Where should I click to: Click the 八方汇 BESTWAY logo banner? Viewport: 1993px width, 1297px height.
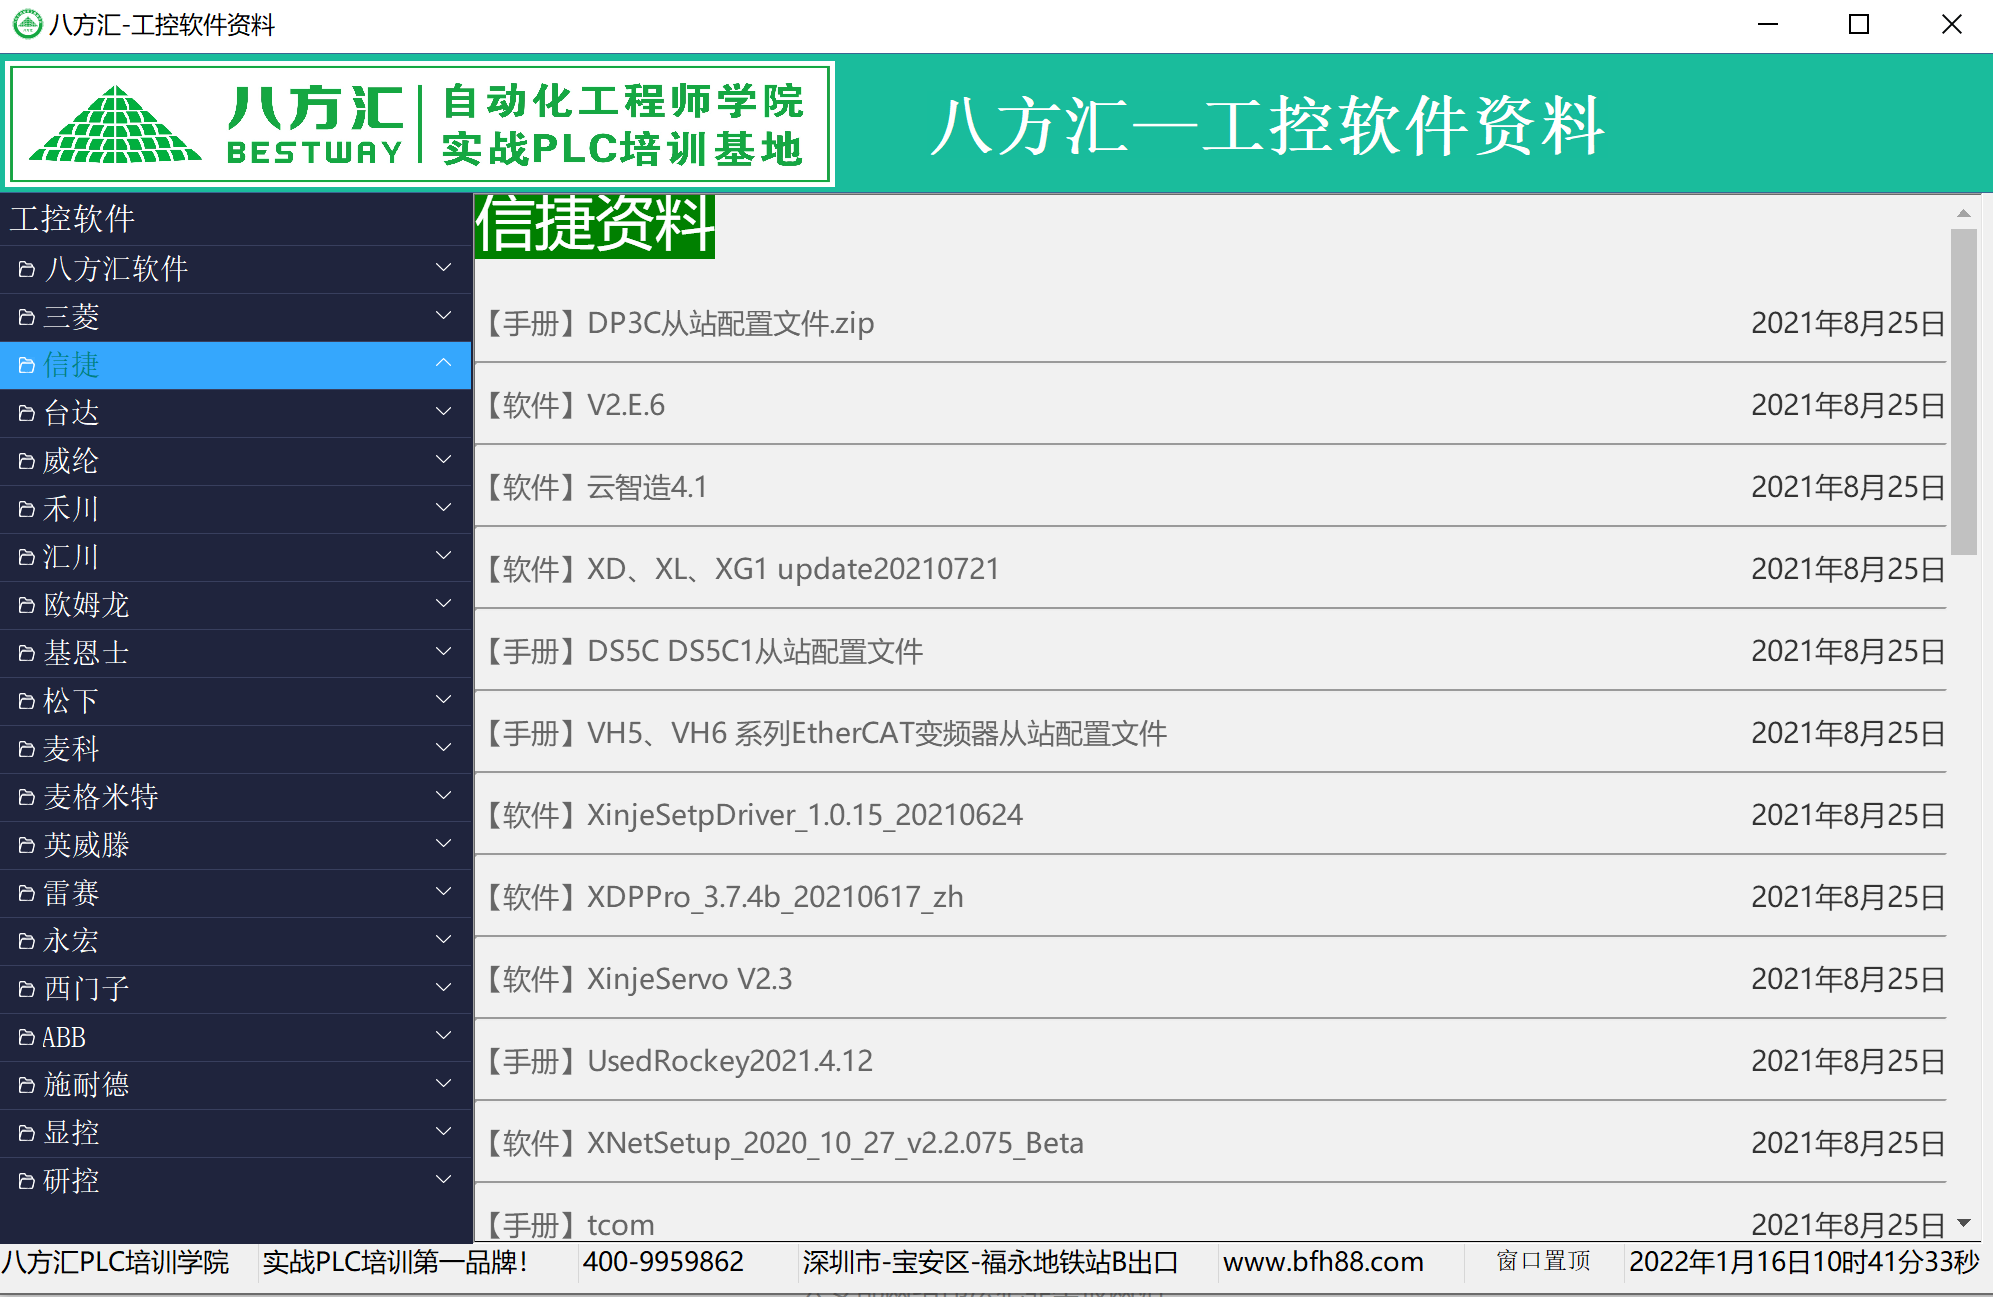418,122
